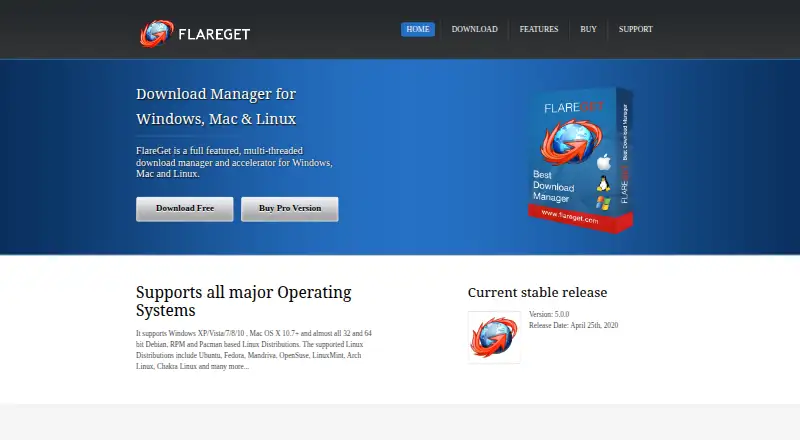Click 'Release Date: April 25th, 2020' text
Image resolution: width=800 pixels, height=440 pixels.
(x=573, y=325)
